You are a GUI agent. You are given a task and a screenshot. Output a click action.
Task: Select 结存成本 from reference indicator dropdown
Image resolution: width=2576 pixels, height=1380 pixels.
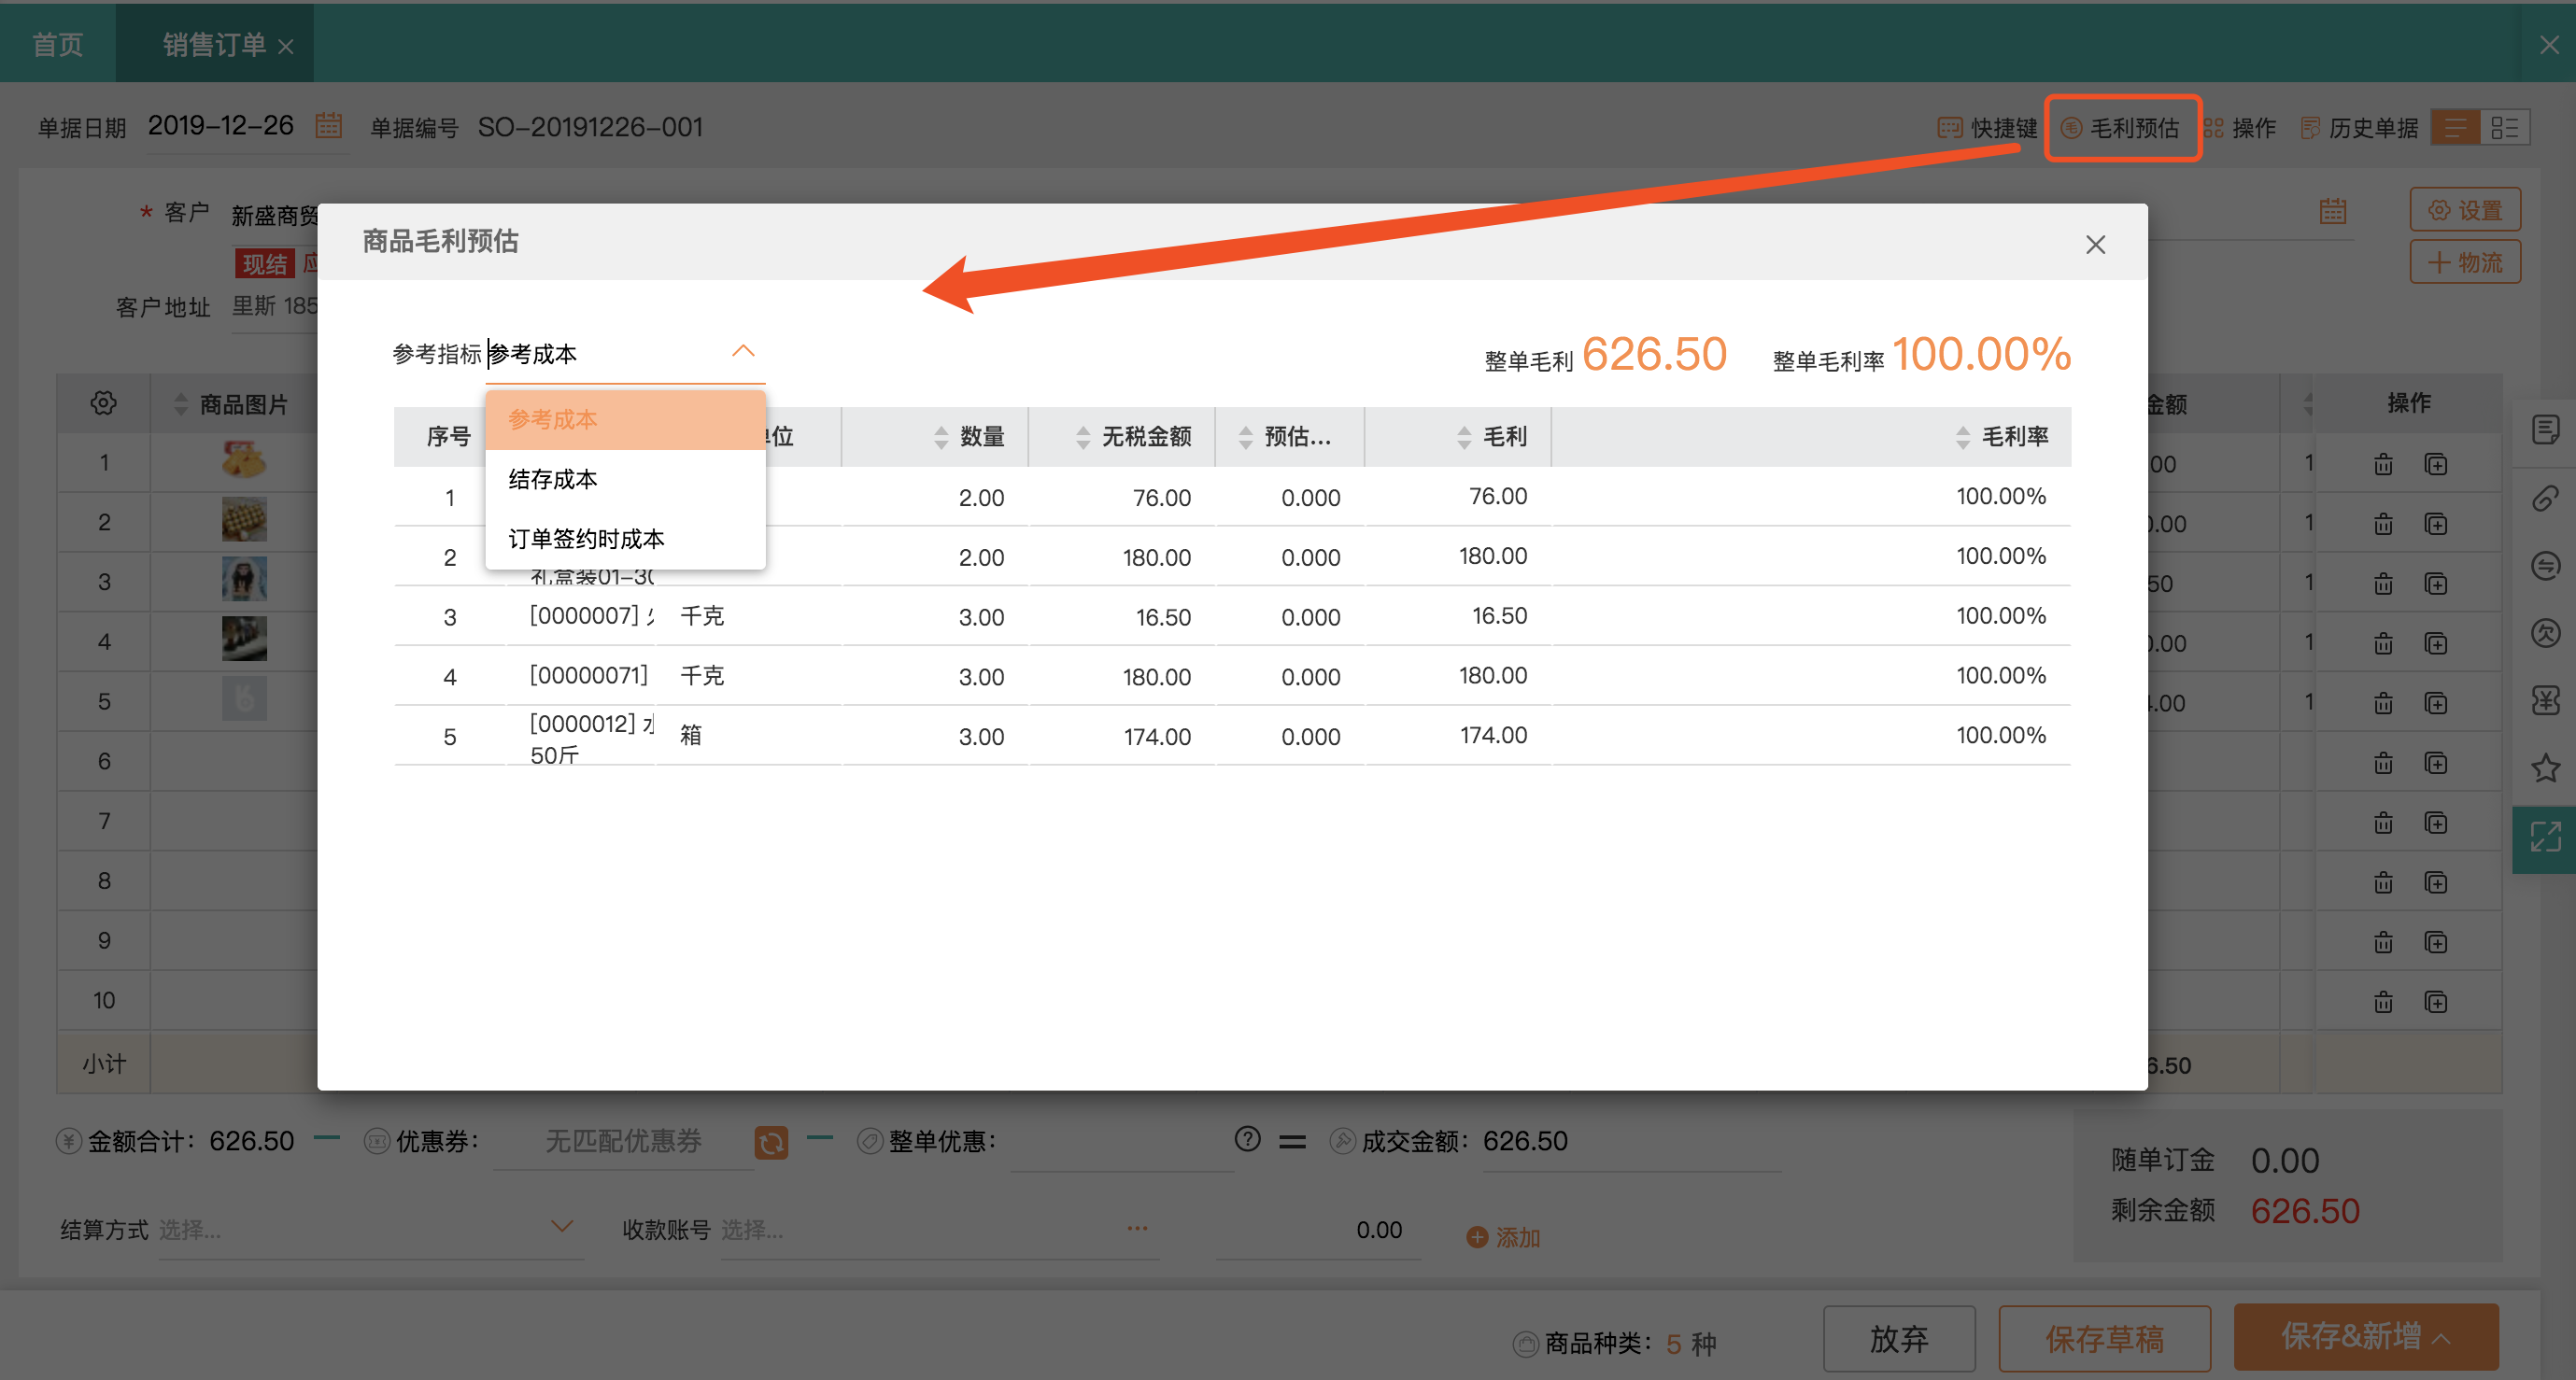click(x=552, y=479)
